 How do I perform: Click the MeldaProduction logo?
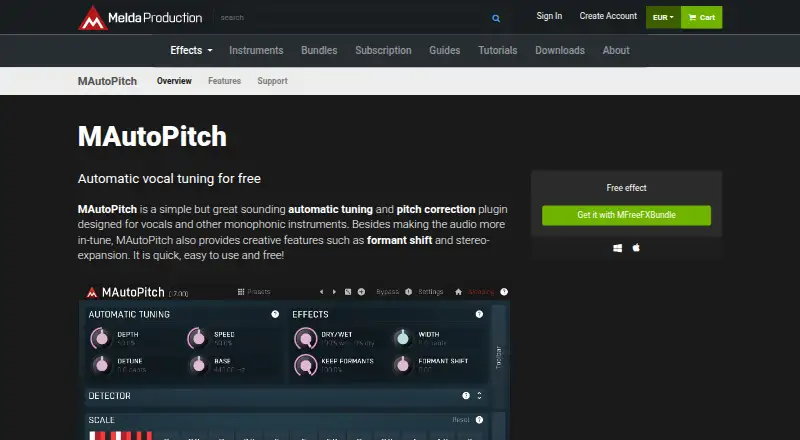point(140,18)
